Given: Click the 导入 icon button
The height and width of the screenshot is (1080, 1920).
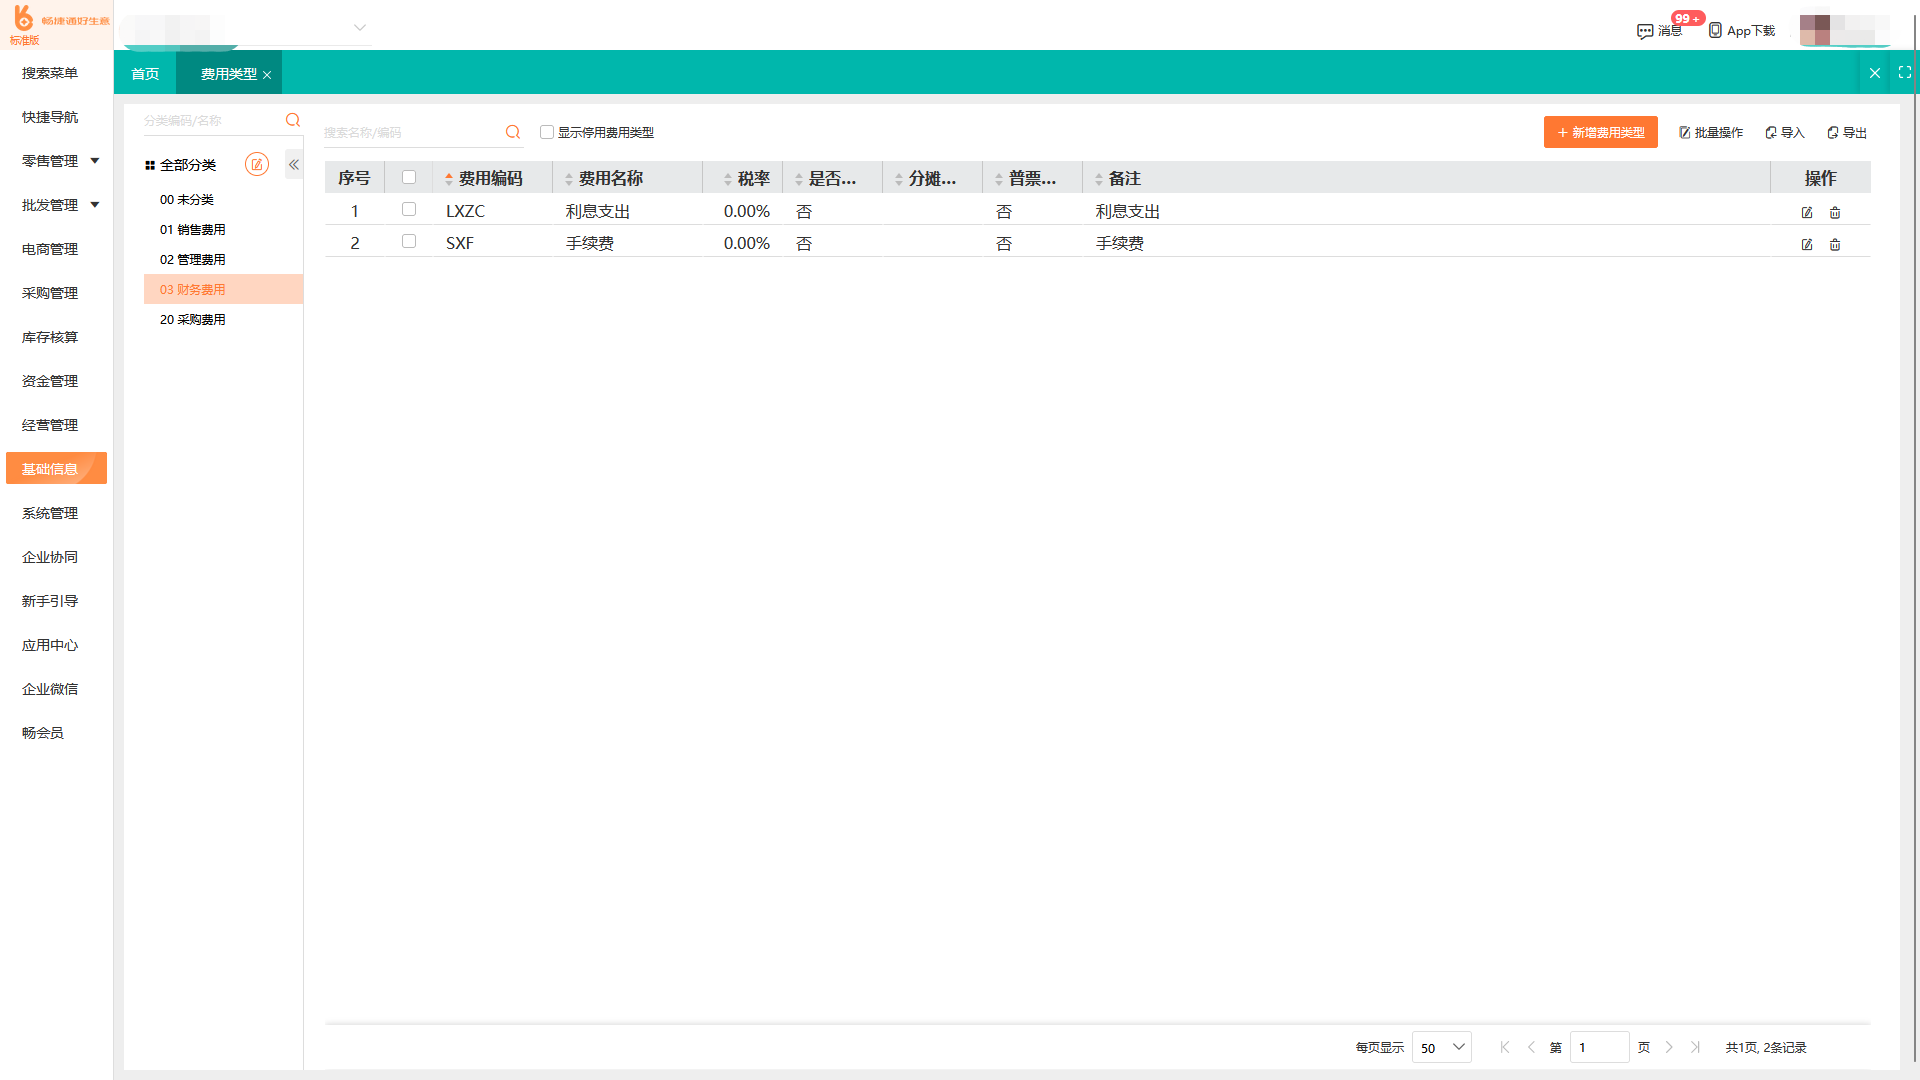Looking at the screenshot, I should 1787,132.
